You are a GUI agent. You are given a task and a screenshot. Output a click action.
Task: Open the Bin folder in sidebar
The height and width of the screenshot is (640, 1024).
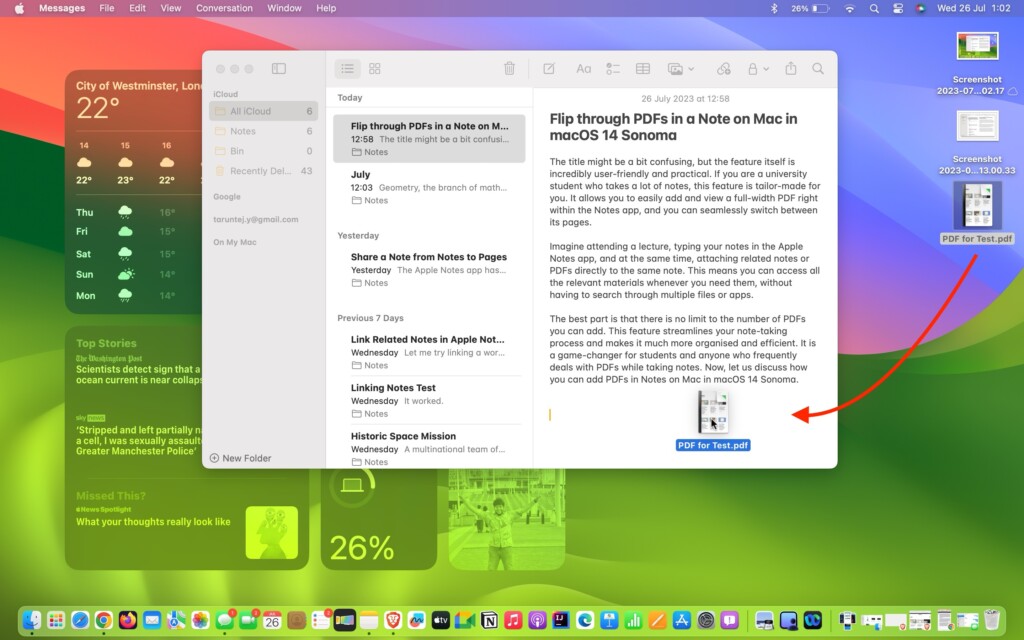[x=263, y=151]
